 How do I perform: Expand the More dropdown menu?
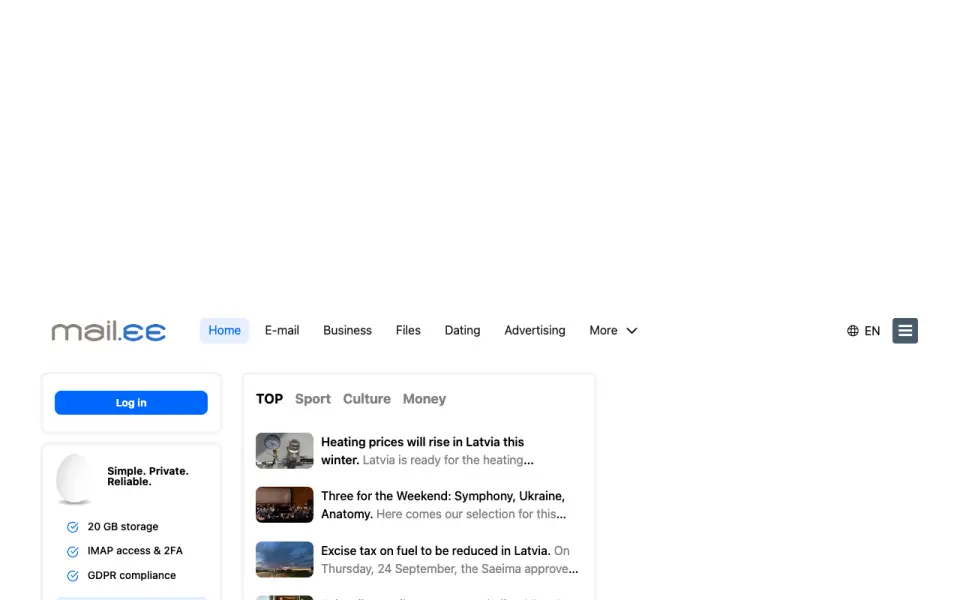click(x=613, y=331)
